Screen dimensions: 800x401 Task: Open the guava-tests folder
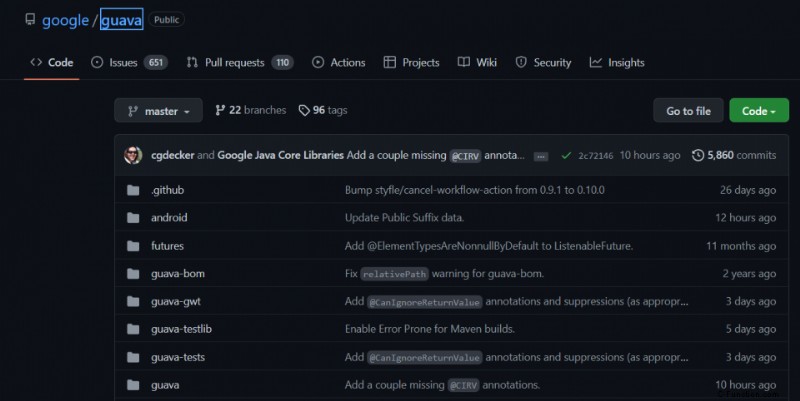178,357
